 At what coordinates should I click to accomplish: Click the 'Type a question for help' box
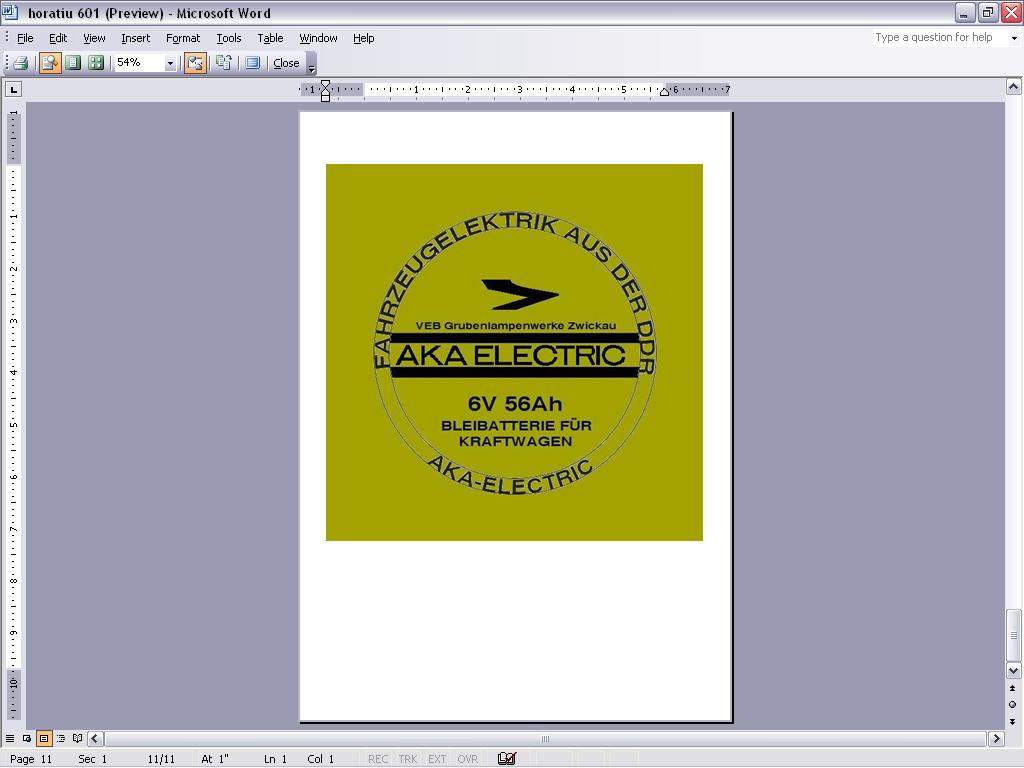click(938, 38)
